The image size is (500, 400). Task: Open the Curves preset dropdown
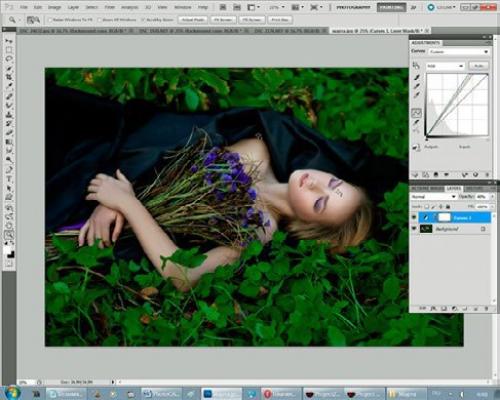(458, 52)
